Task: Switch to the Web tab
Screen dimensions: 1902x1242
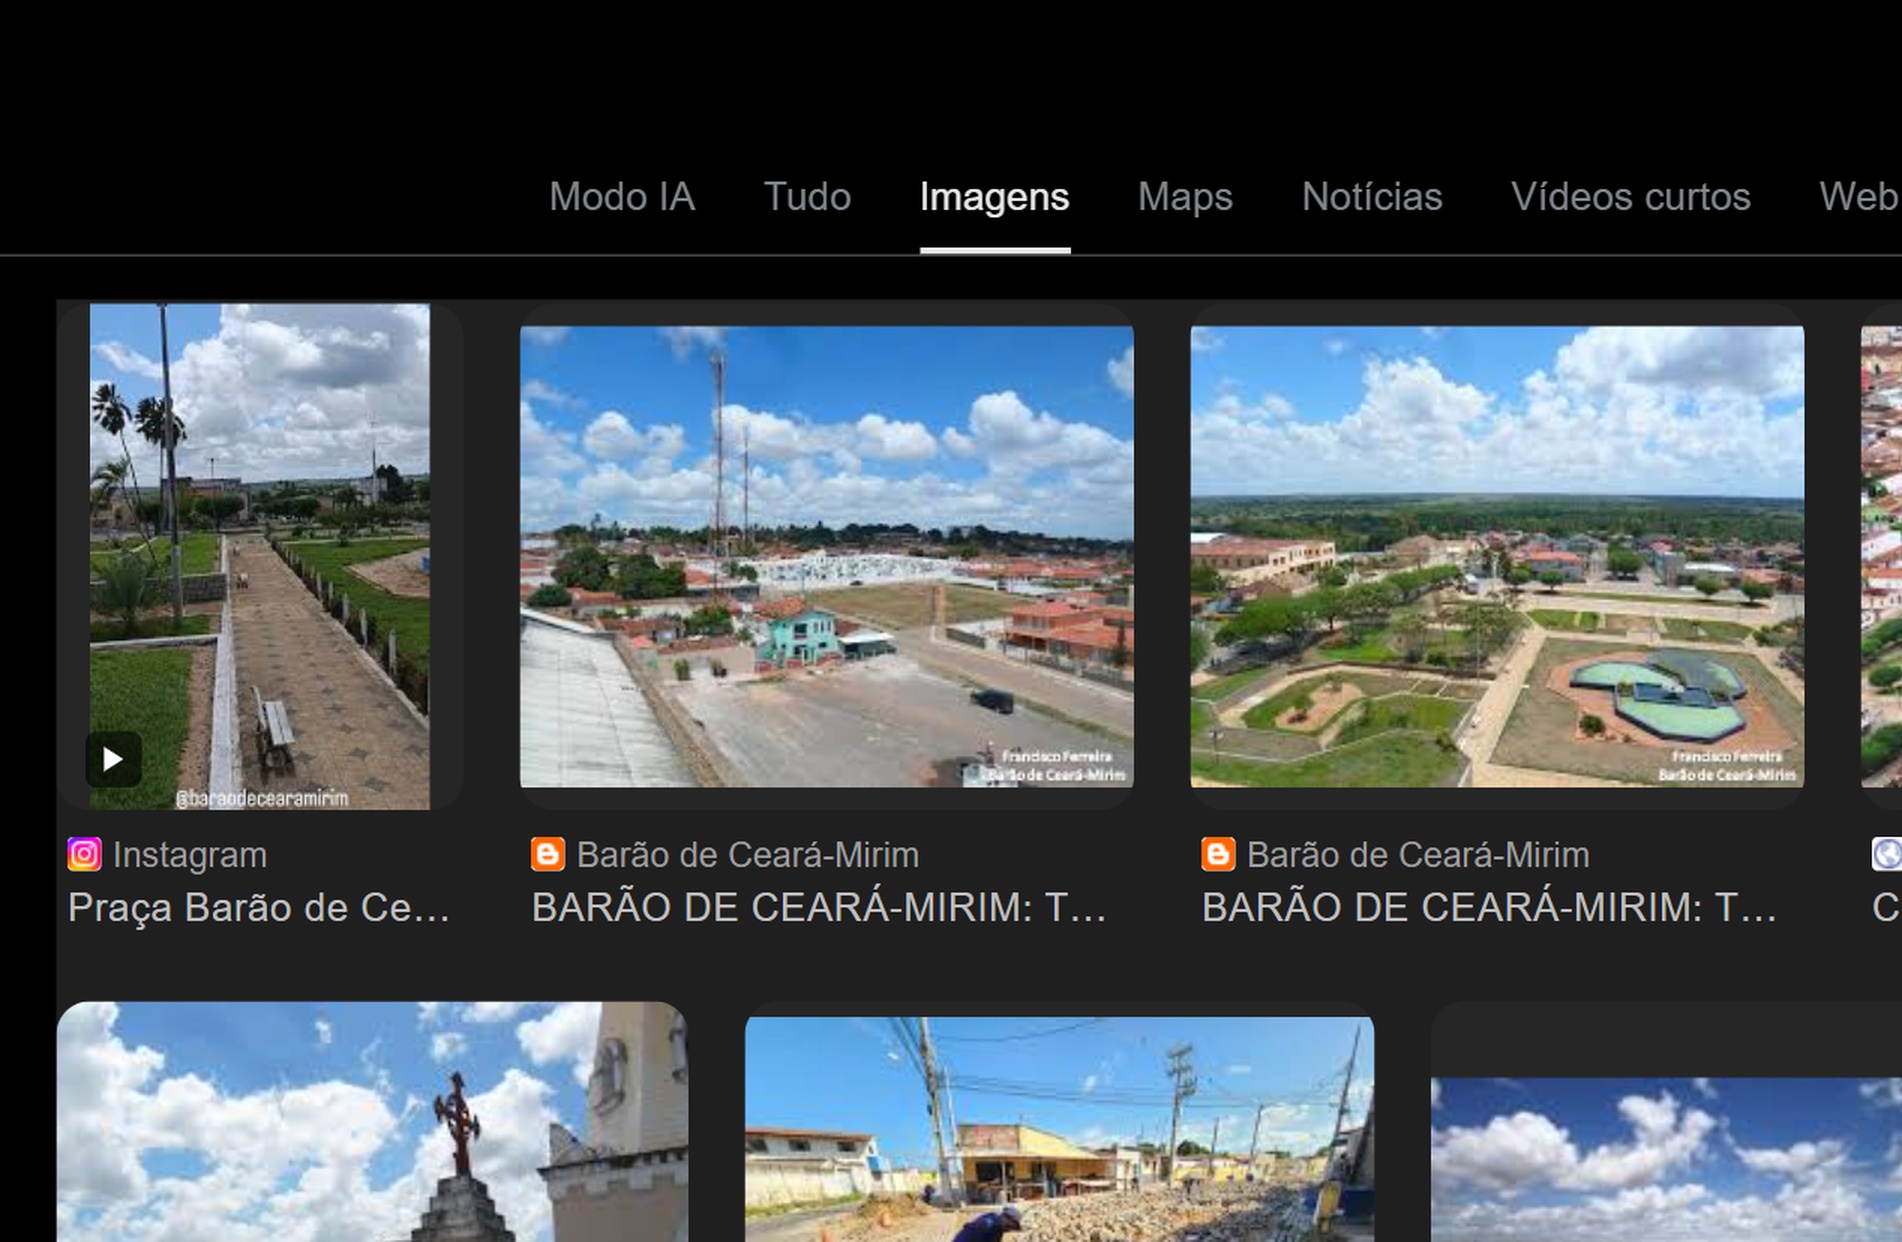Action: tap(1858, 197)
